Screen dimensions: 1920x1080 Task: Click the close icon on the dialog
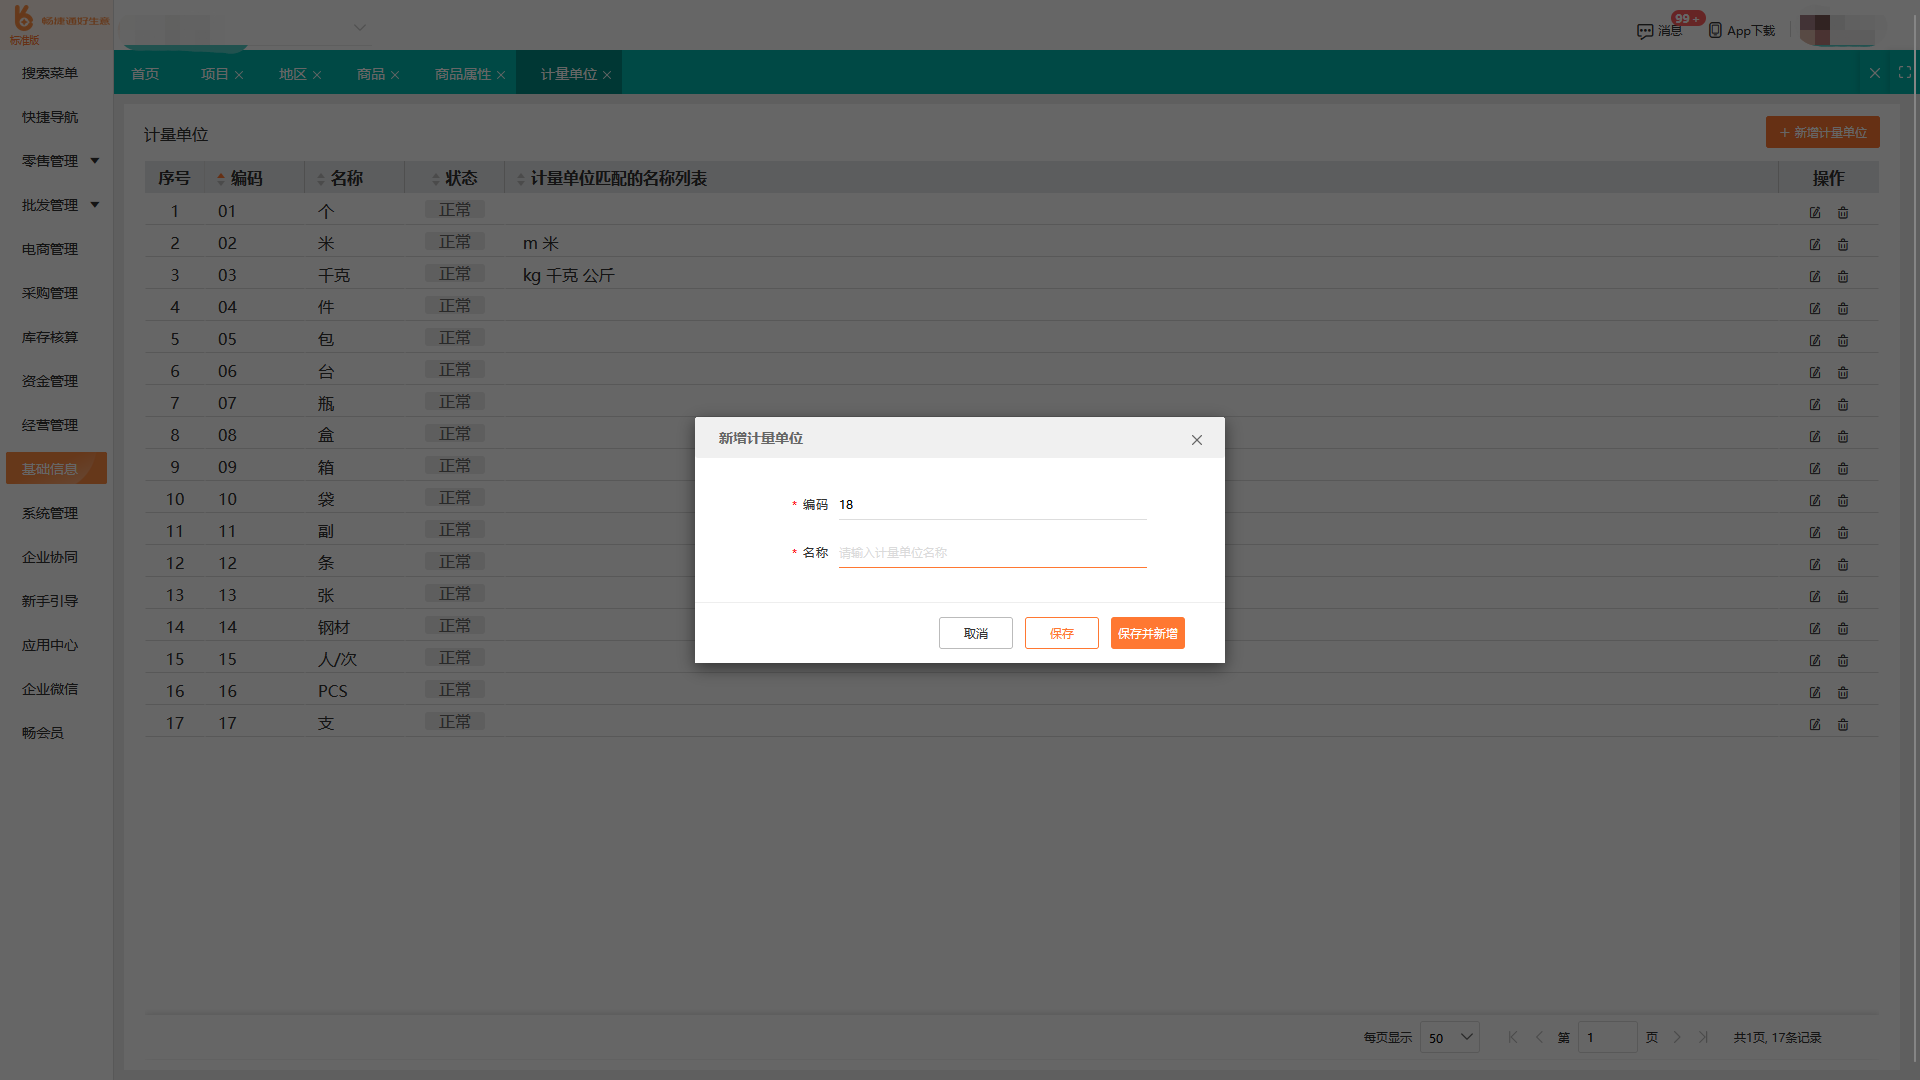(x=1197, y=439)
